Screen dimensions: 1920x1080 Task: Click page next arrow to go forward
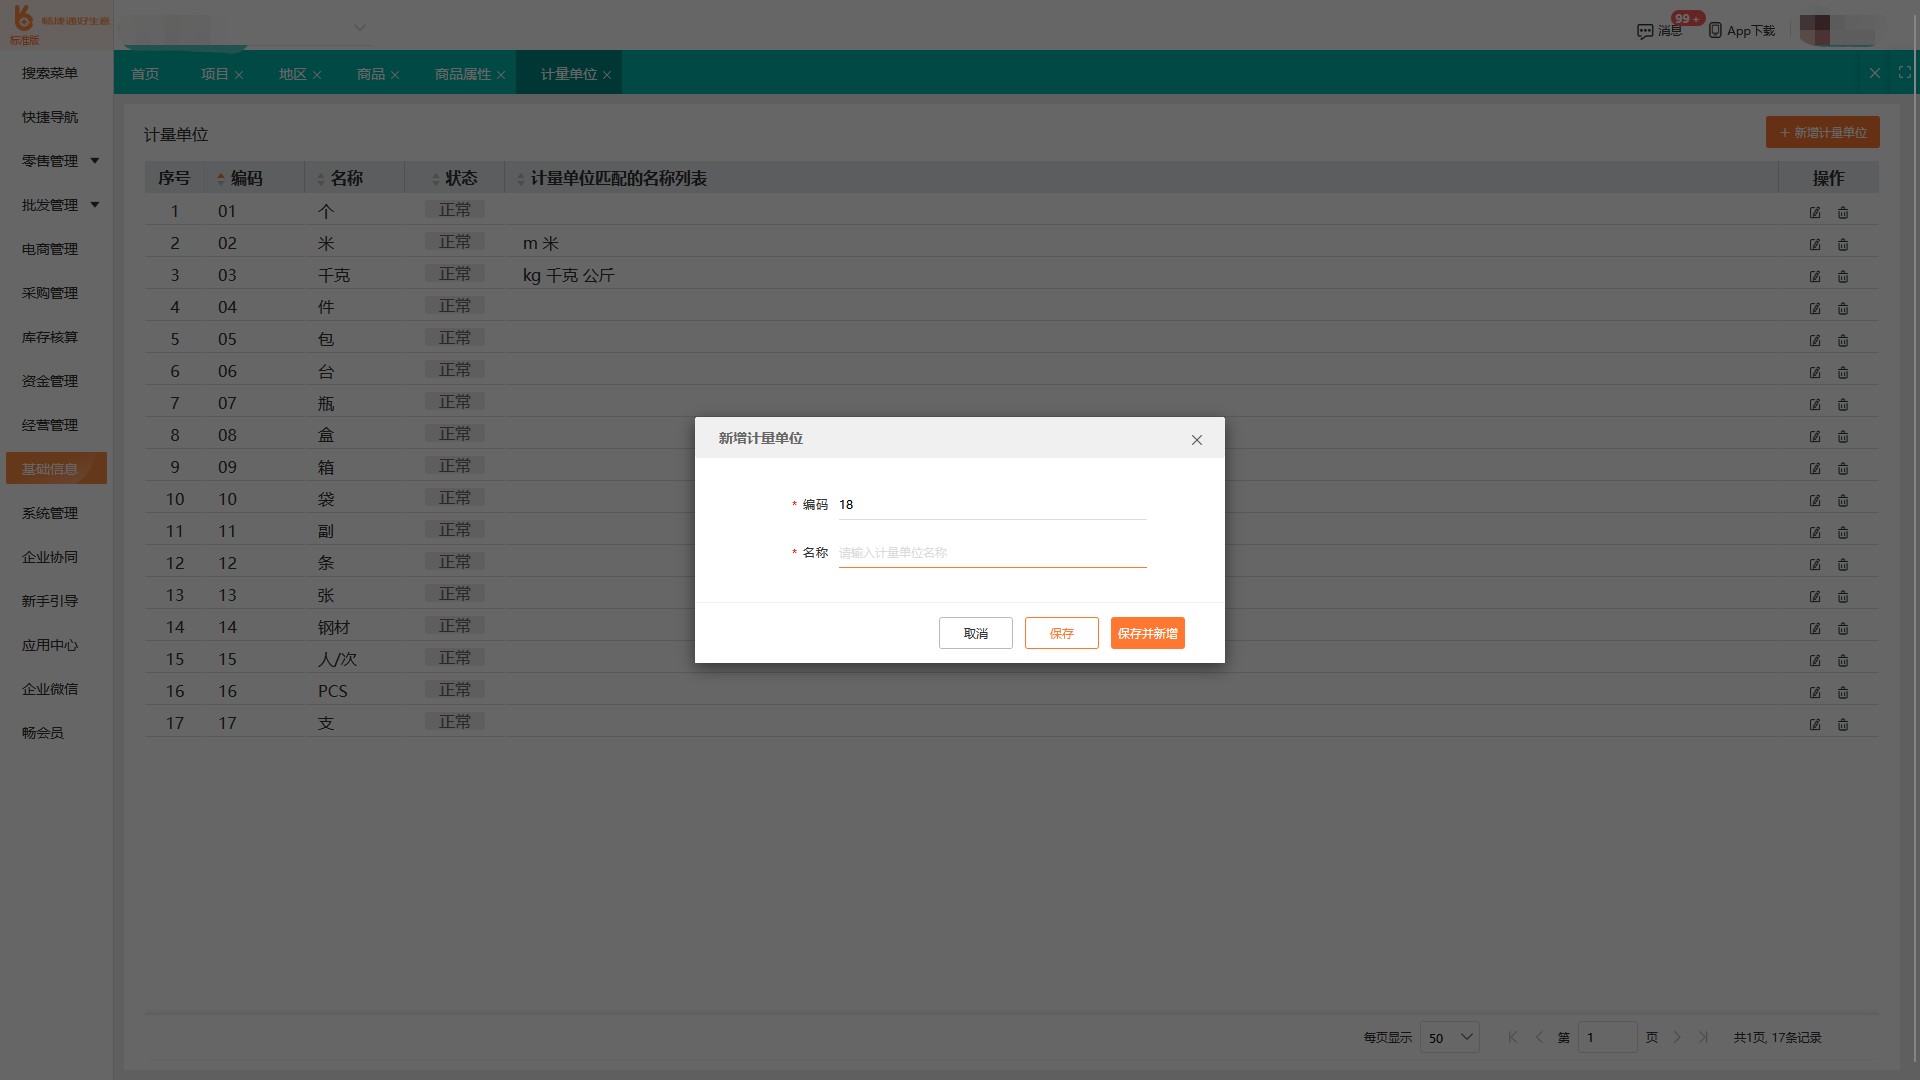1677,1038
